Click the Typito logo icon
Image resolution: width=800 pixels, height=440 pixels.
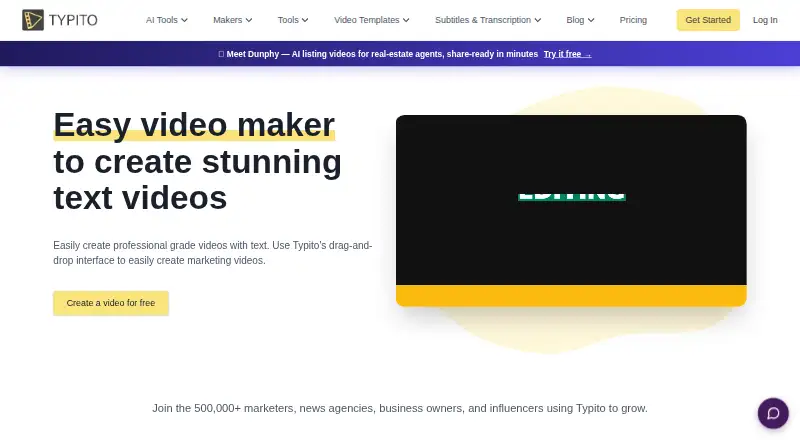pyautogui.click(x=33, y=20)
